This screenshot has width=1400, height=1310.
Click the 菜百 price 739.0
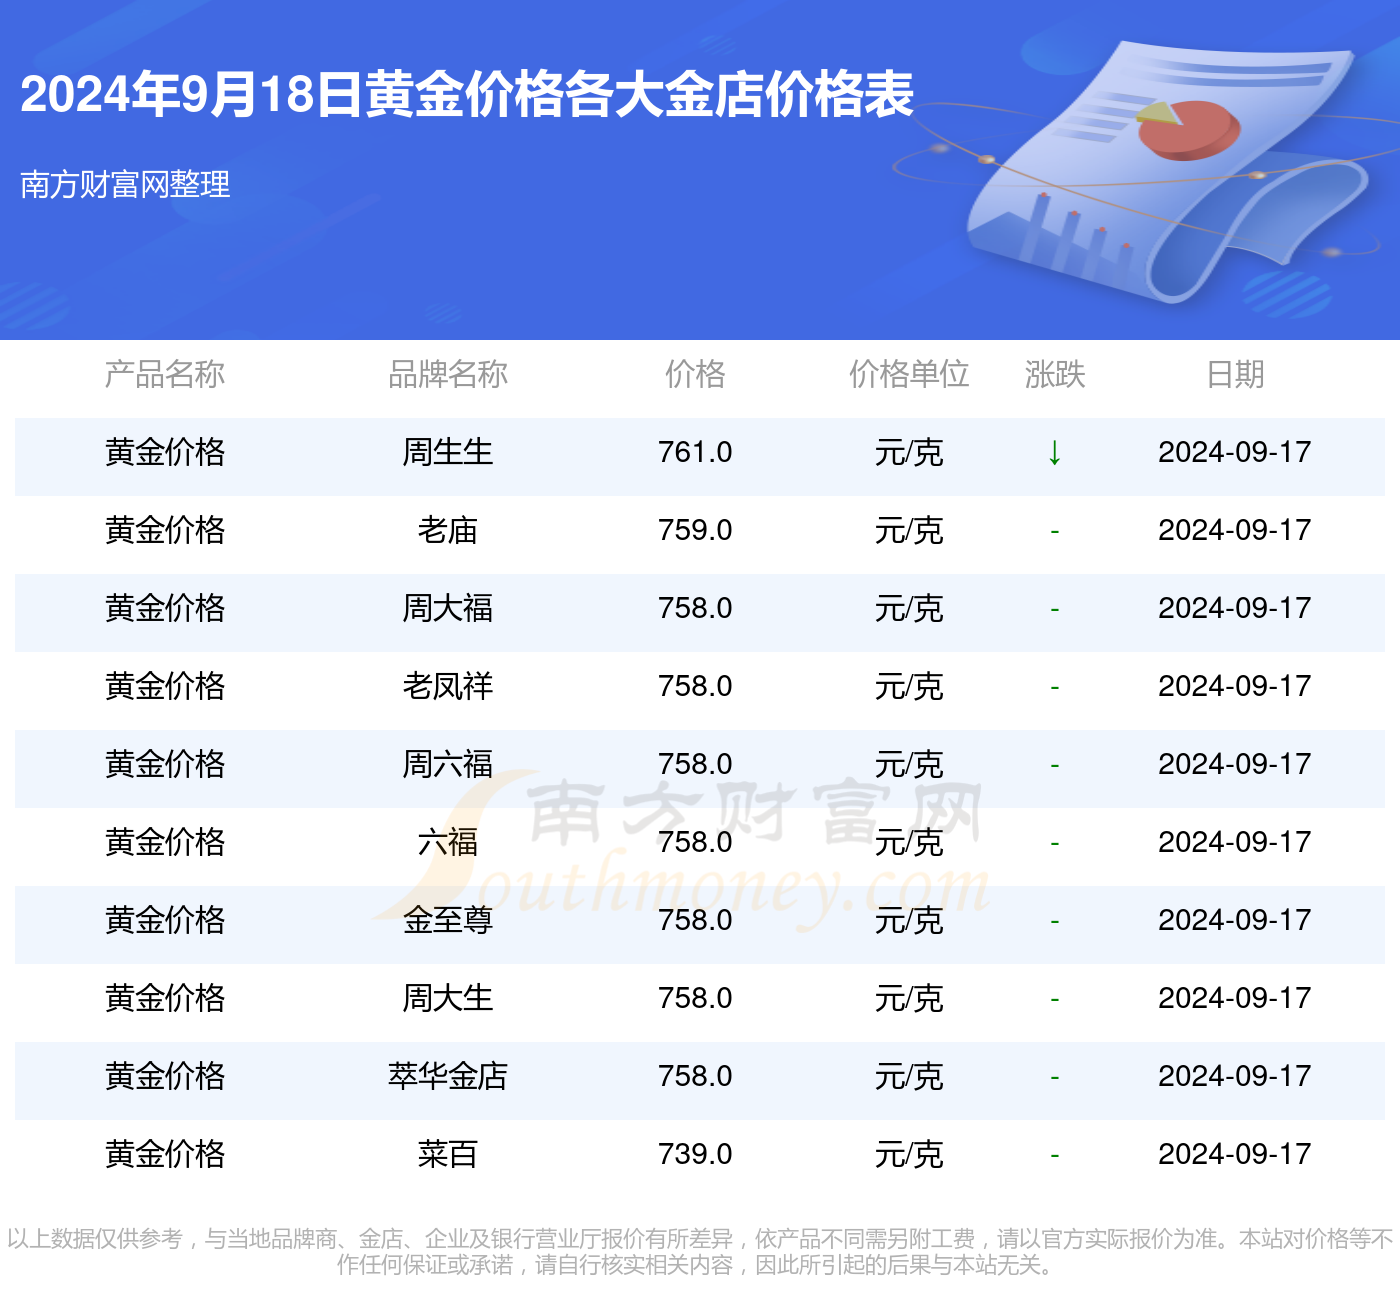[695, 1154]
